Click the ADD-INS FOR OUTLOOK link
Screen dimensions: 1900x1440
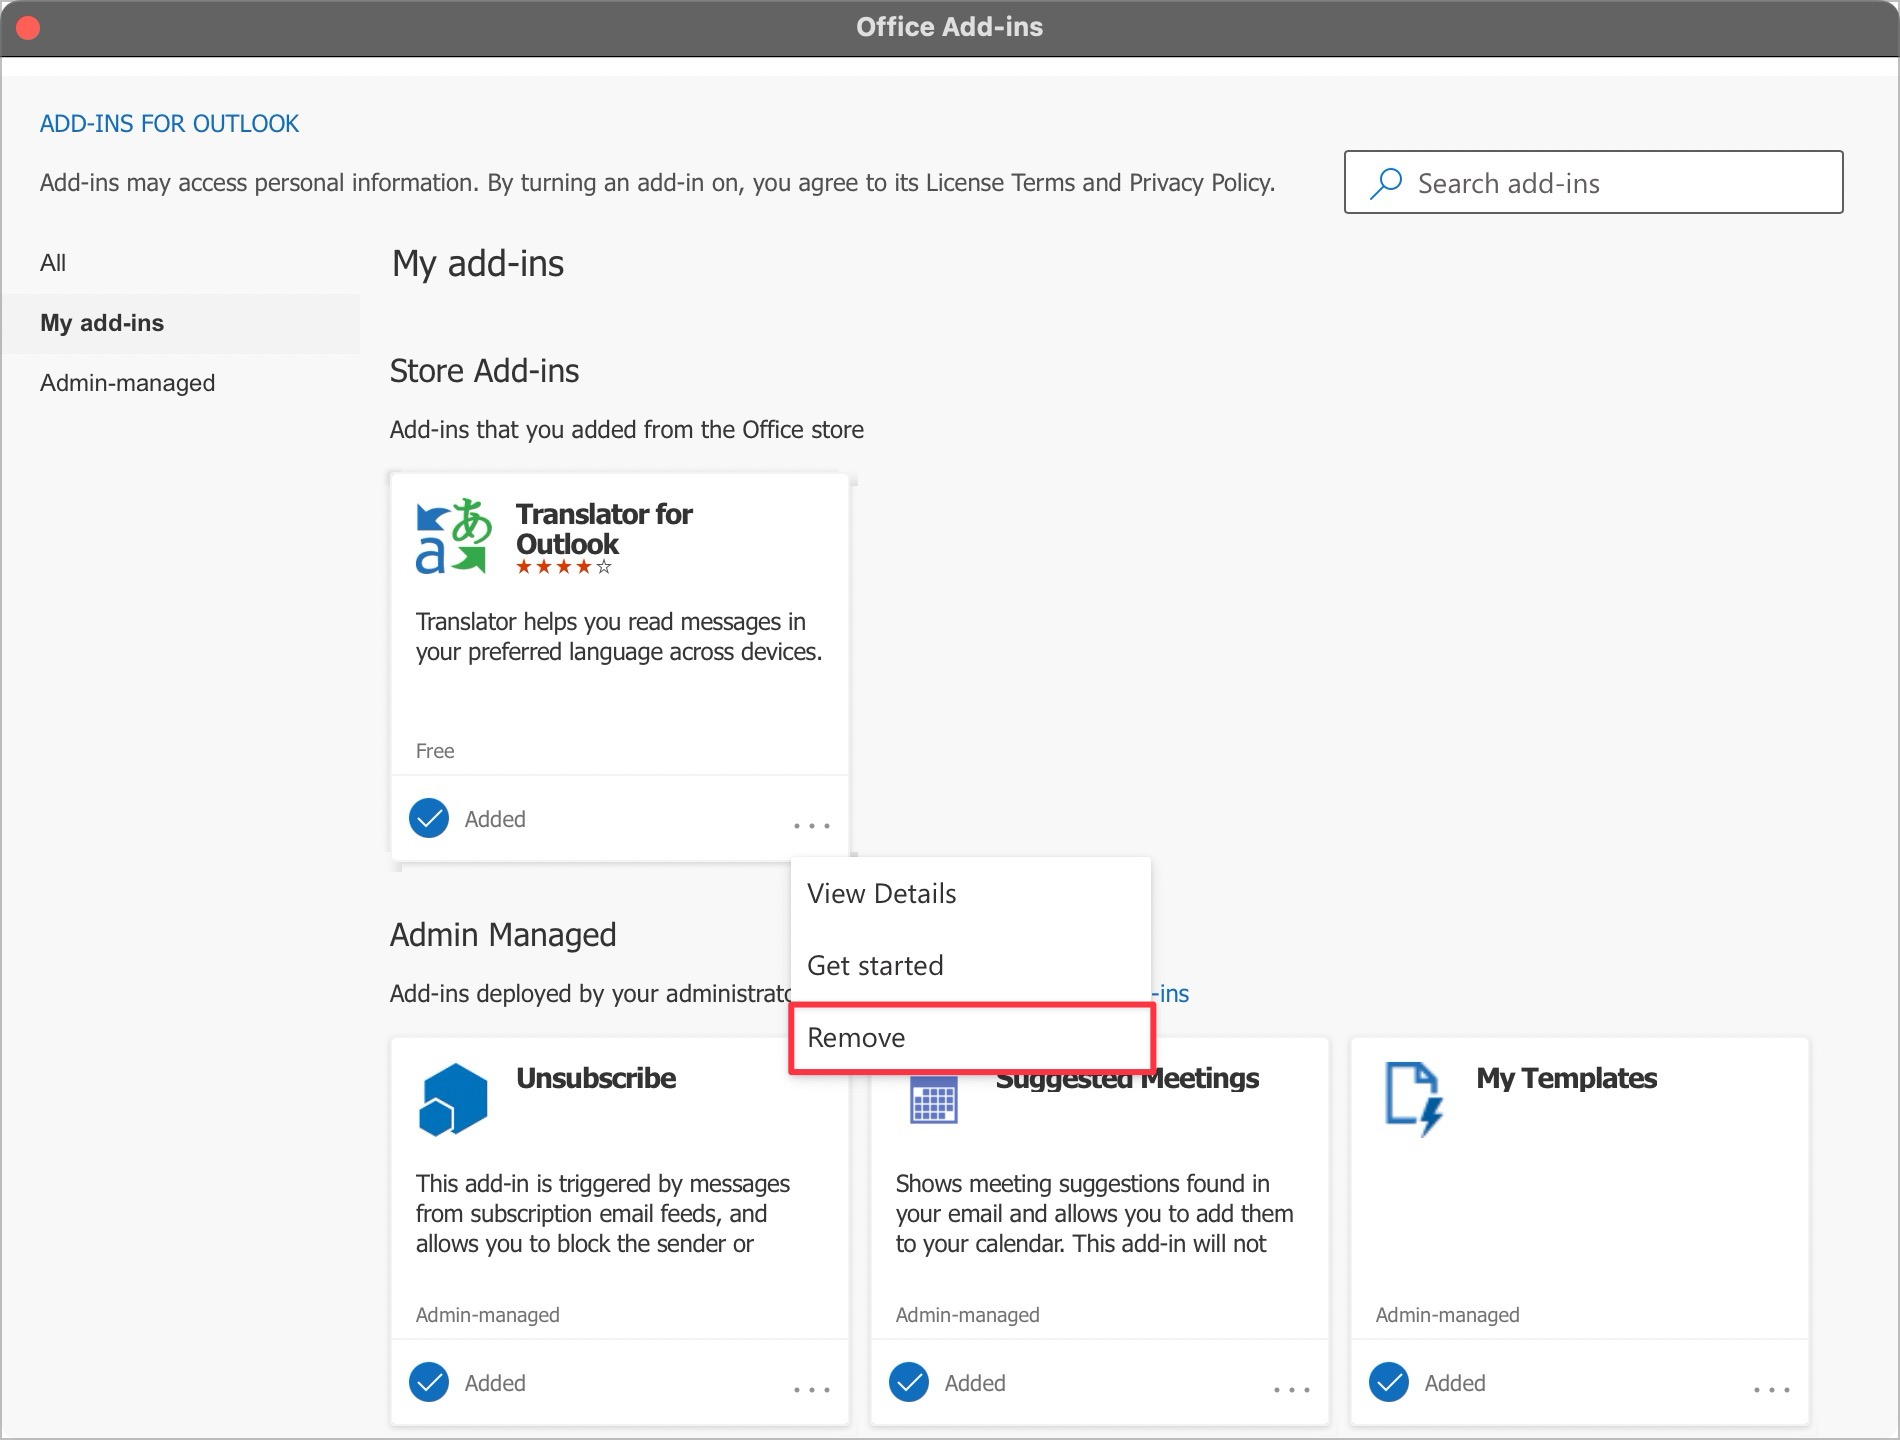[x=168, y=123]
